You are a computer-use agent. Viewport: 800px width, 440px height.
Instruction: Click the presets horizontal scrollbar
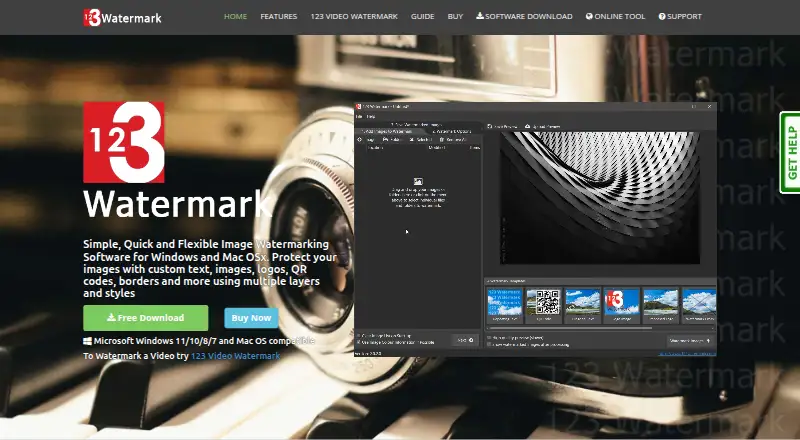(x=569, y=328)
